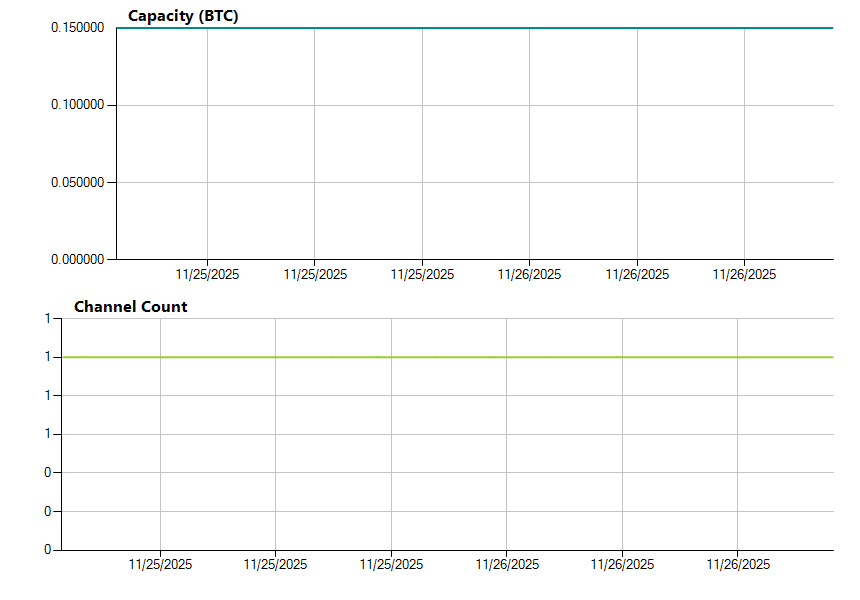The width and height of the screenshot is (860, 600).
Task: Select second 11/25/2025 label under Capacity chart
Action: (x=315, y=274)
